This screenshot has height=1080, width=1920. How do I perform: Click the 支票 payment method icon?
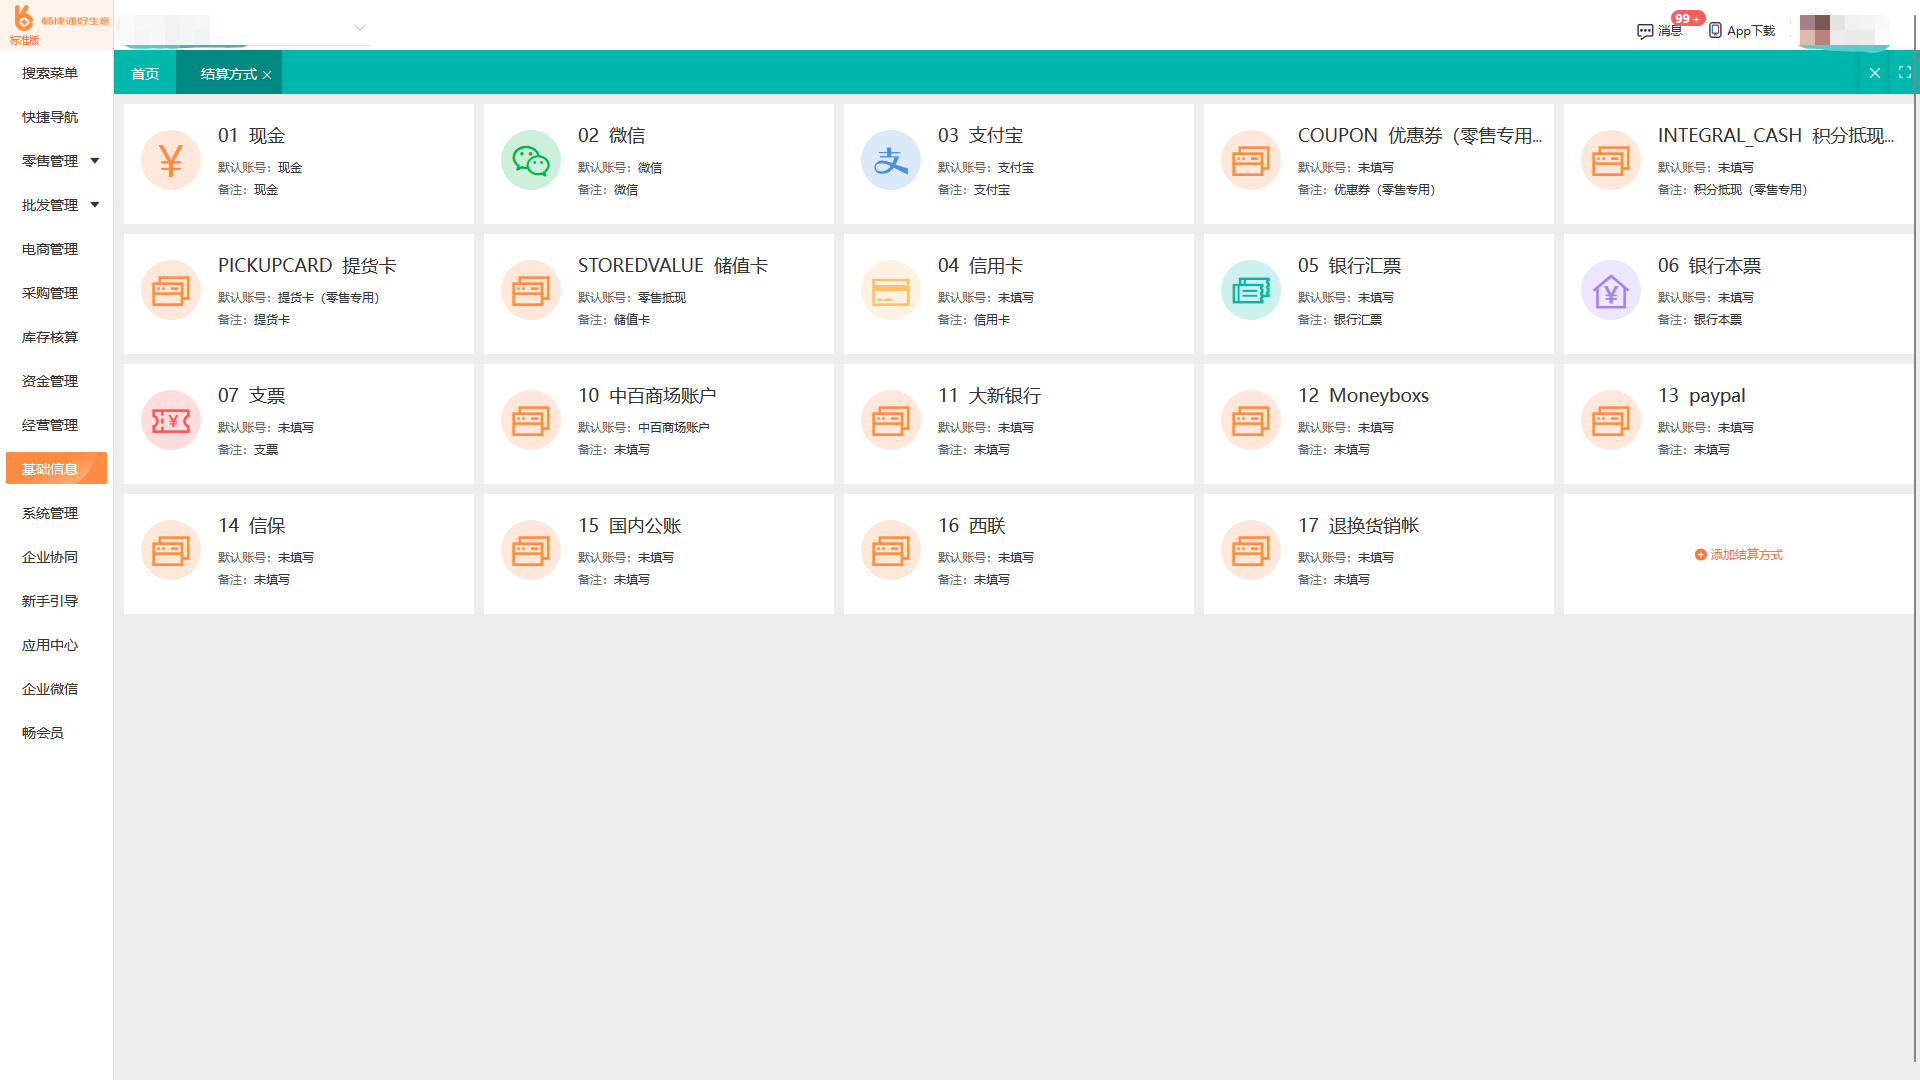(x=169, y=417)
